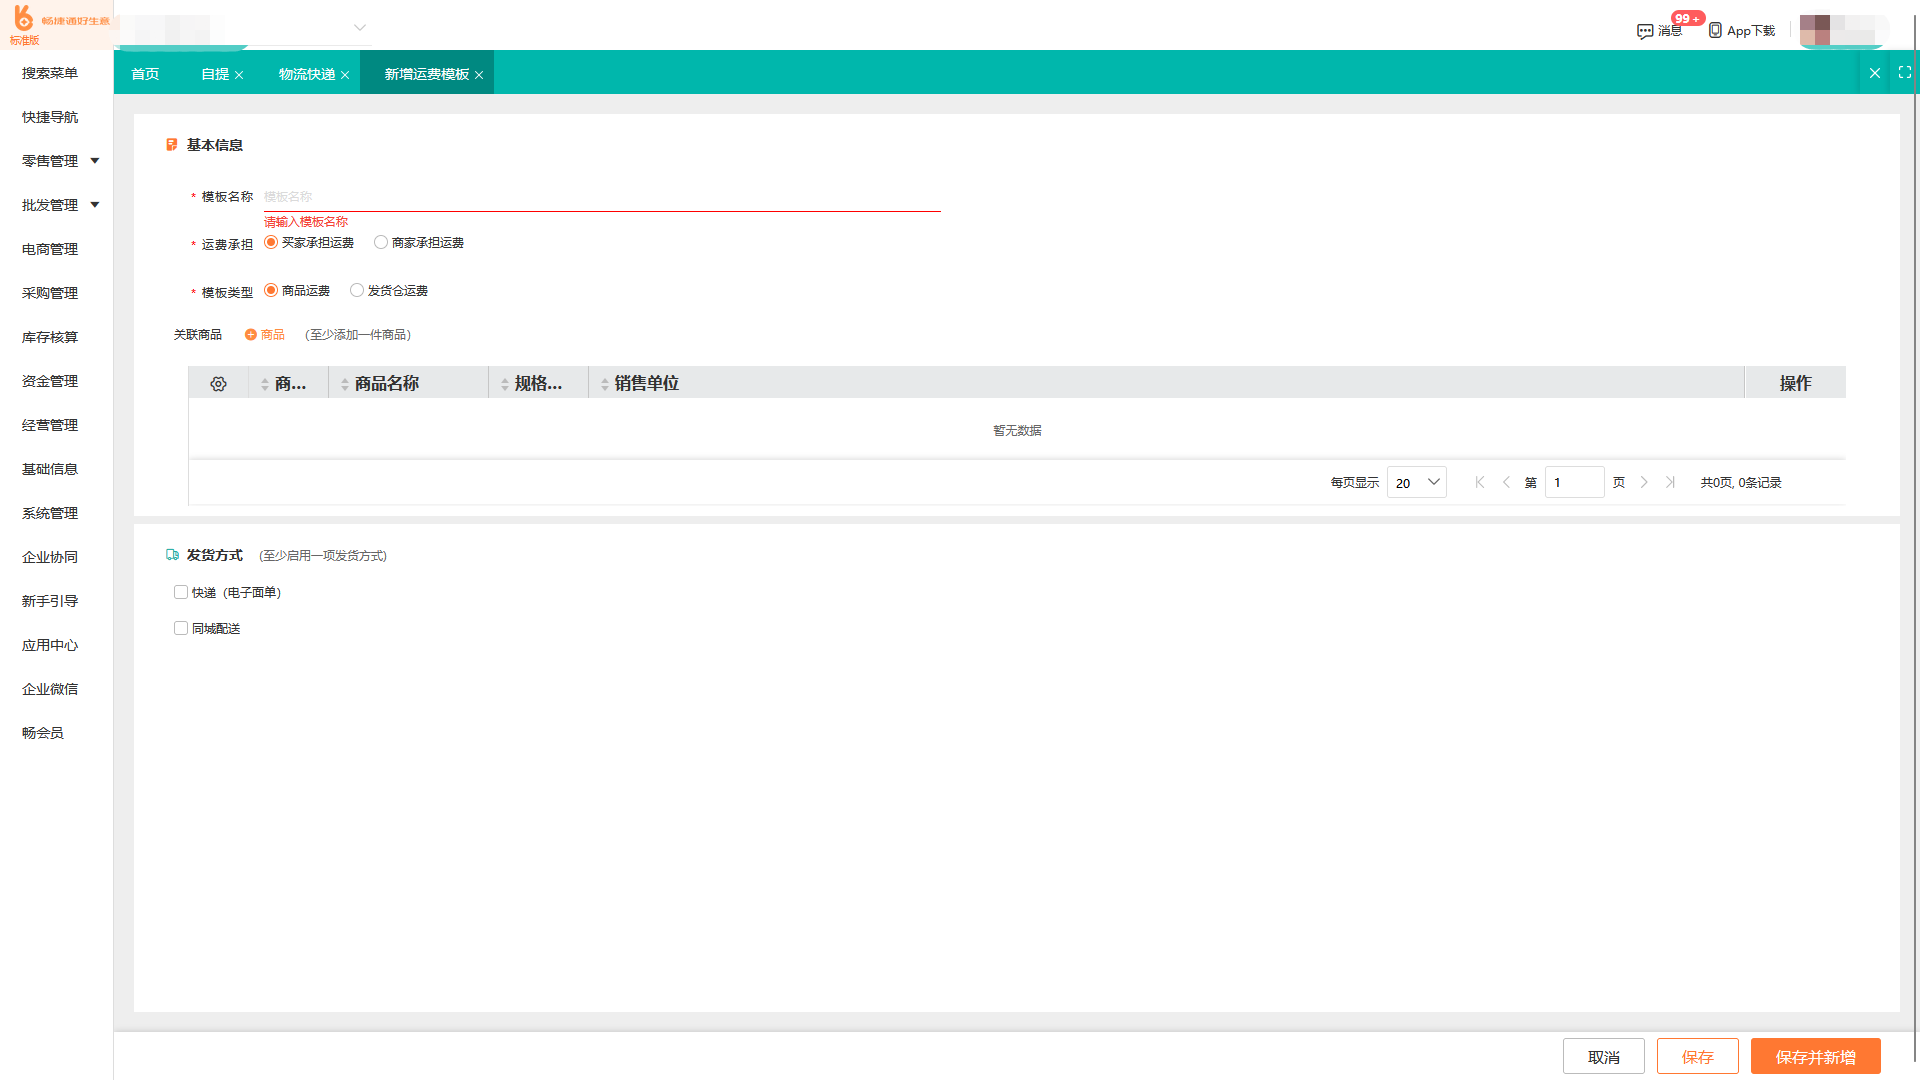
Task: Click 首页 tab in navigation
Action: (x=145, y=73)
